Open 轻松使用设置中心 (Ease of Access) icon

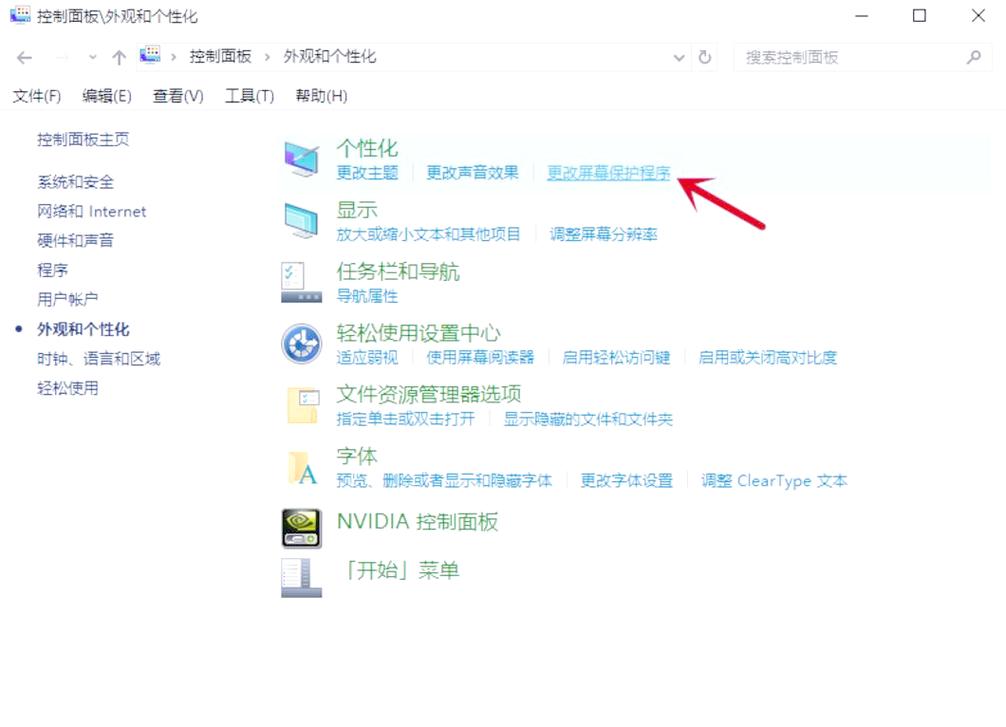click(301, 342)
